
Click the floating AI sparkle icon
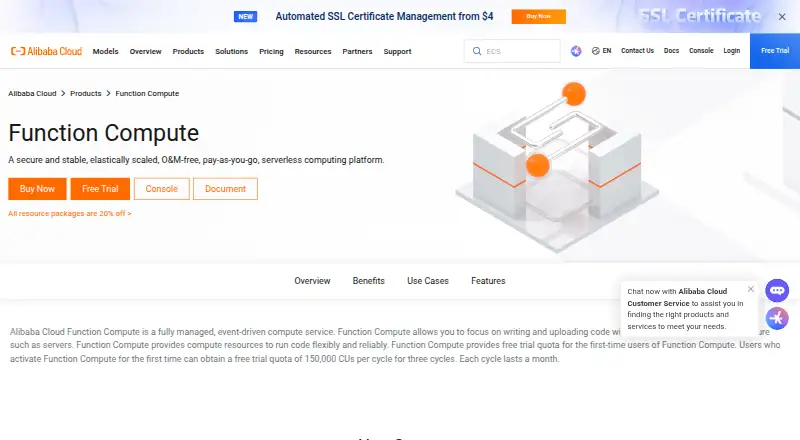click(x=777, y=319)
